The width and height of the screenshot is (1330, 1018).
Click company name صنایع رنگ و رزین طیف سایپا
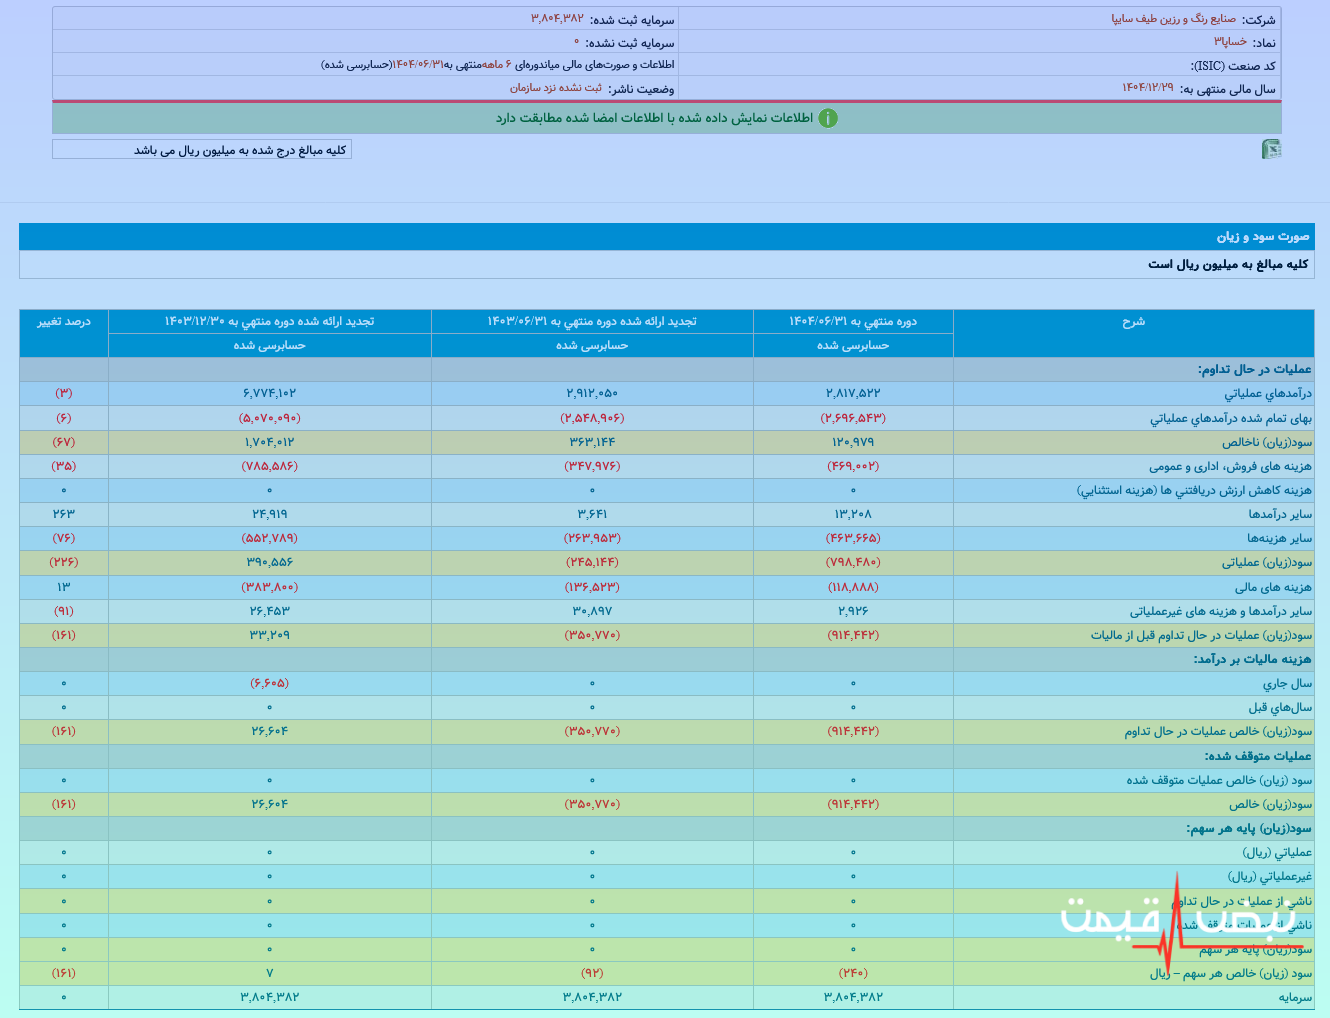point(1173,19)
